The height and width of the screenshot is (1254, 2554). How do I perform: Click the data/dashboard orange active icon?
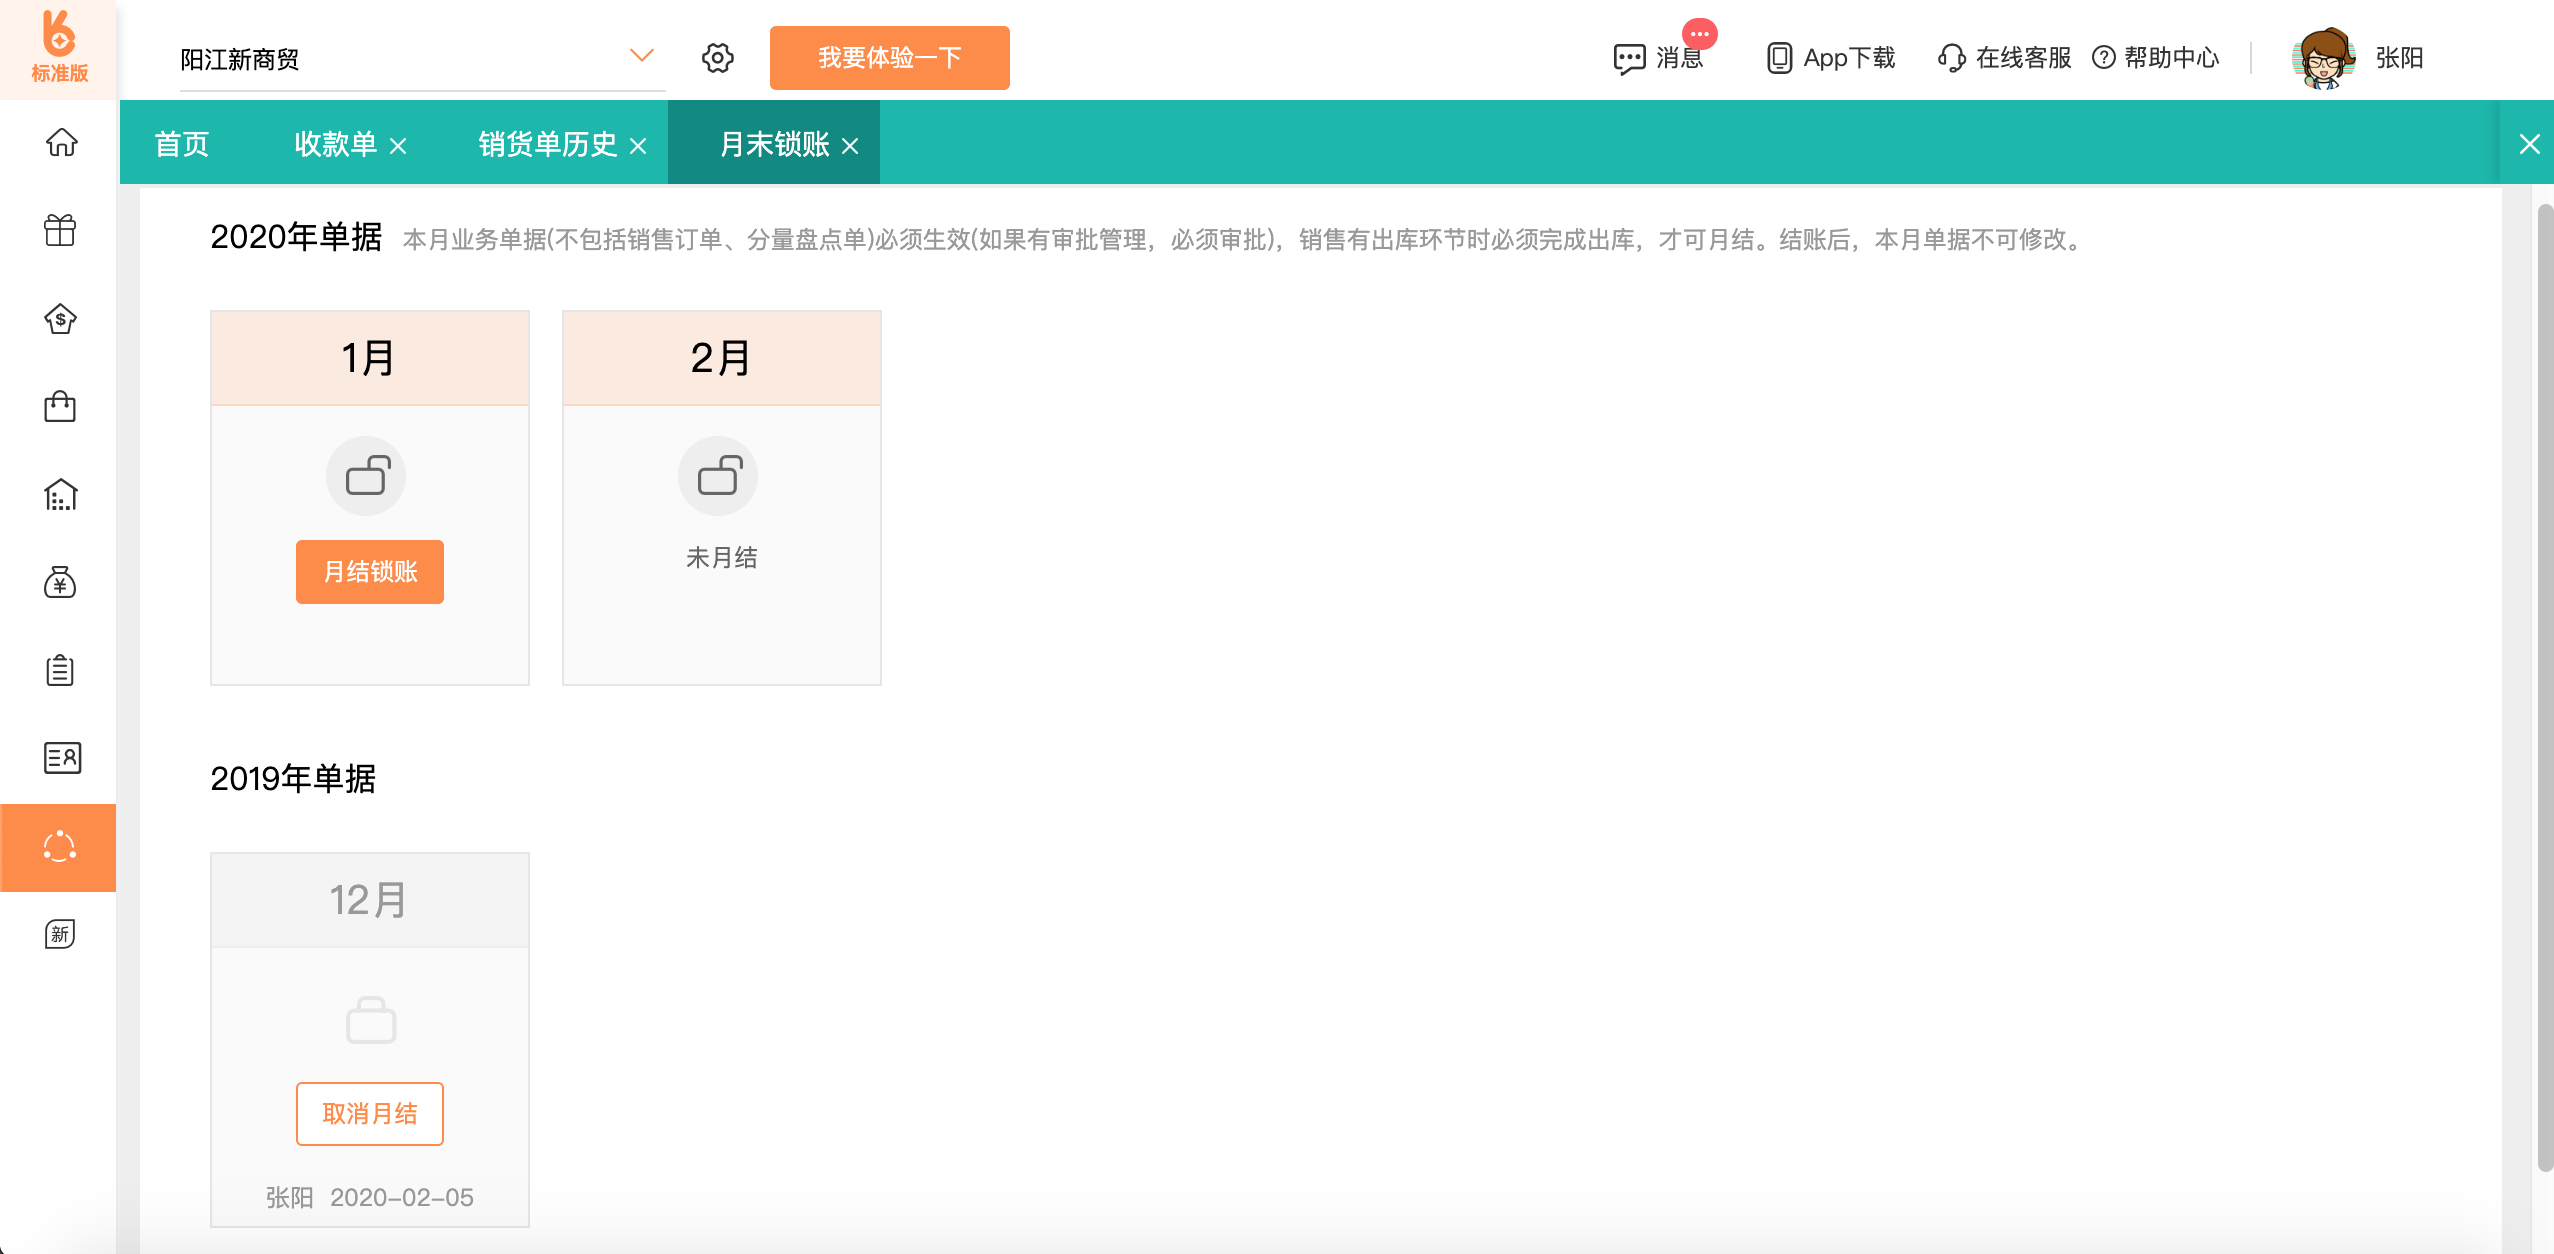pyautogui.click(x=59, y=847)
